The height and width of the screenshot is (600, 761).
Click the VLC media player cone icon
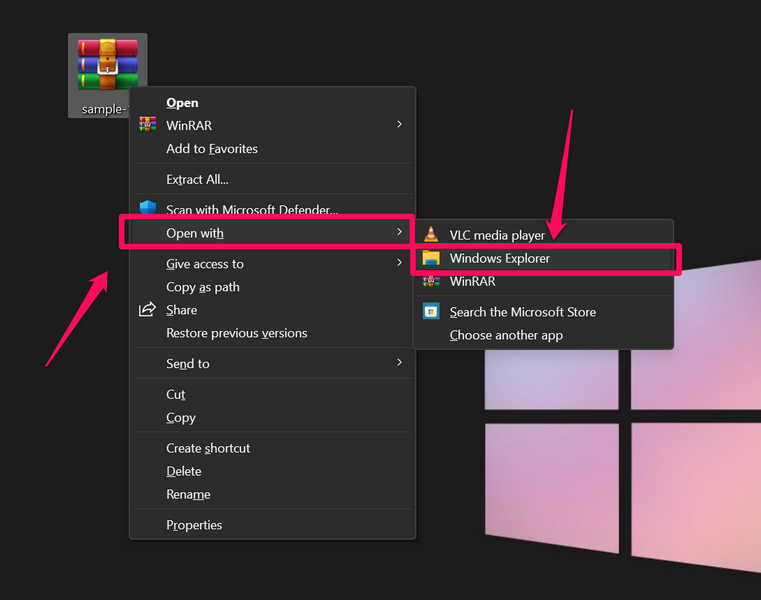coord(431,235)
